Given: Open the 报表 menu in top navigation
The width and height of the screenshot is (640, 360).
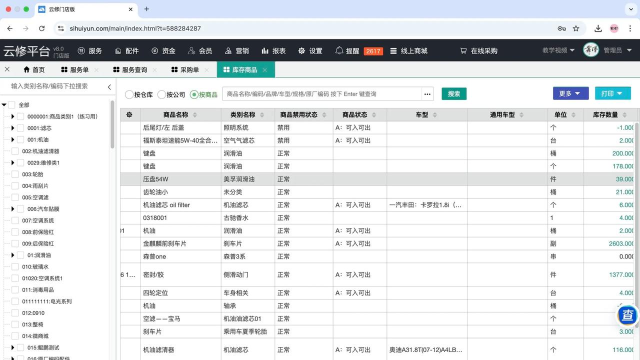Looking at the screenshot, I should click(x=273, y=51).
